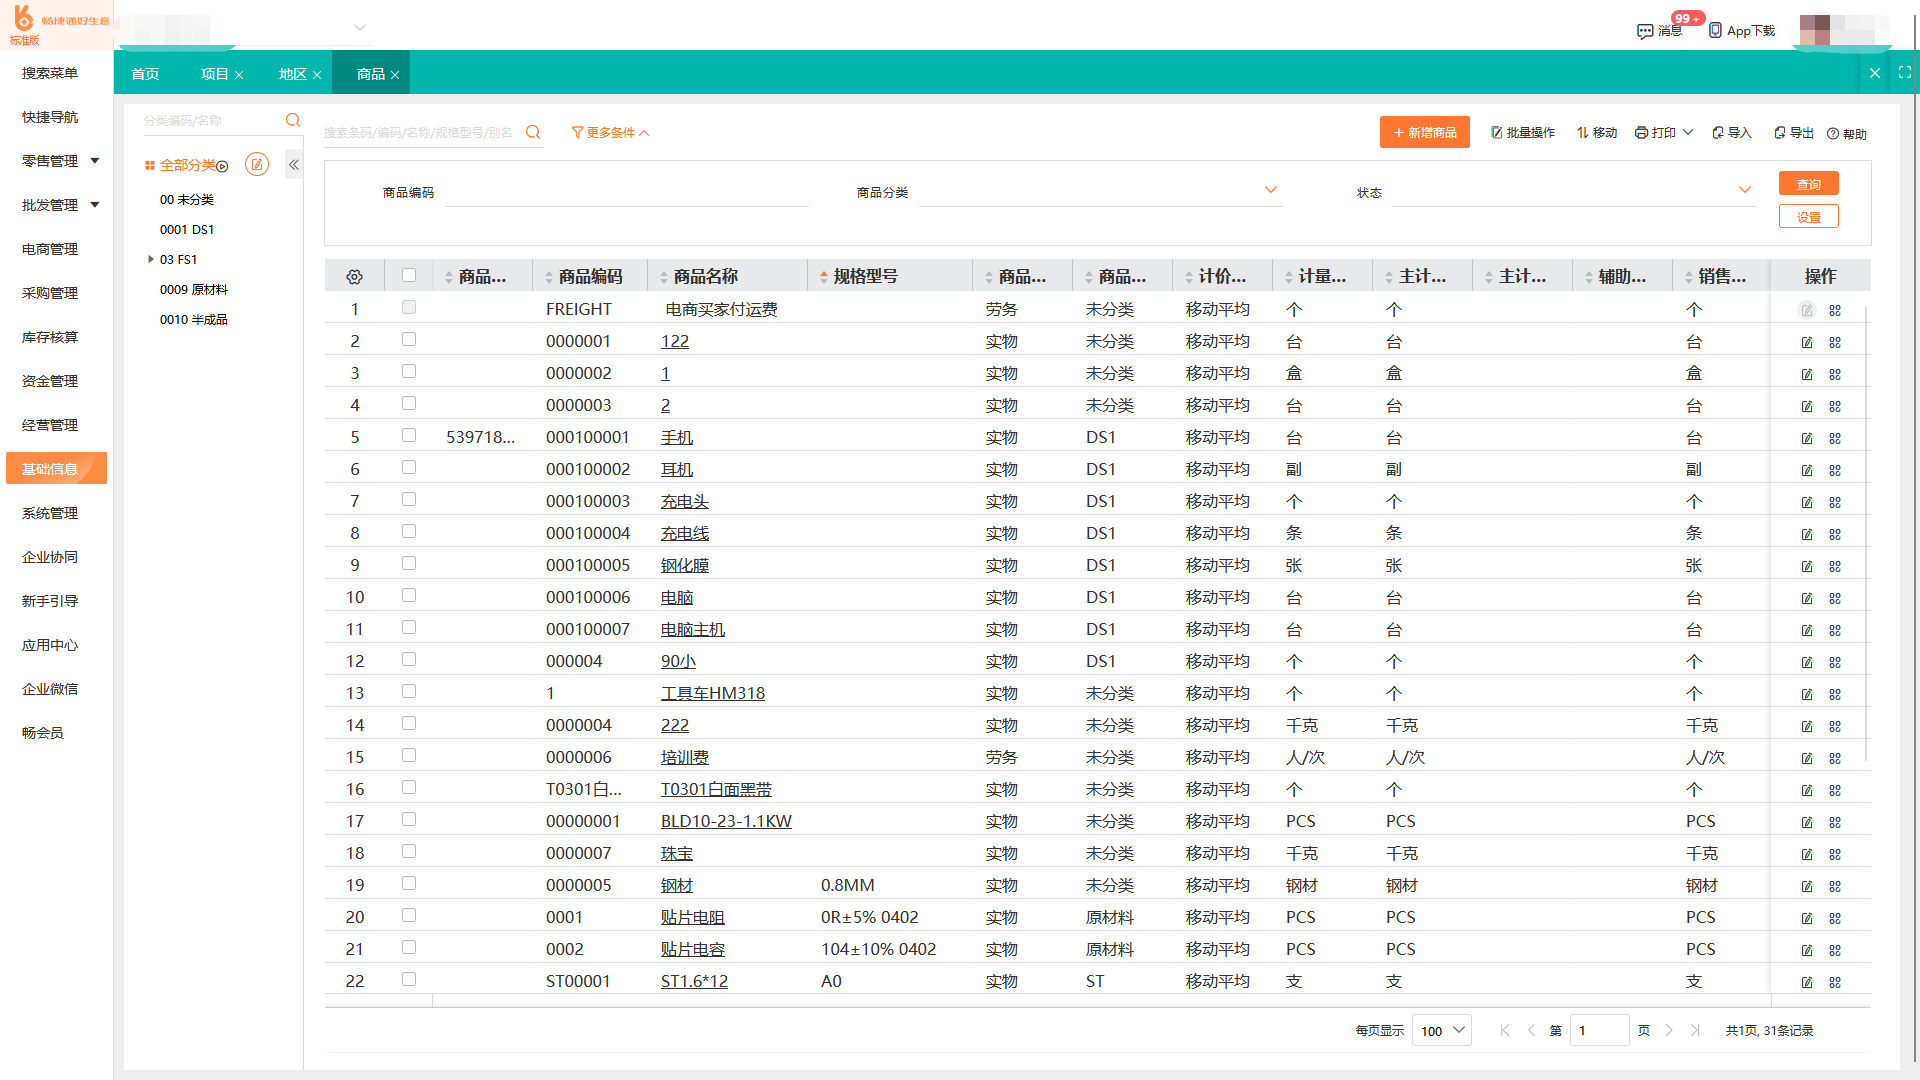Viewport: 1920px width, 1080px height.
Task: Click the 基础信息 sidebar menu item
Action: tap(53, 468)
